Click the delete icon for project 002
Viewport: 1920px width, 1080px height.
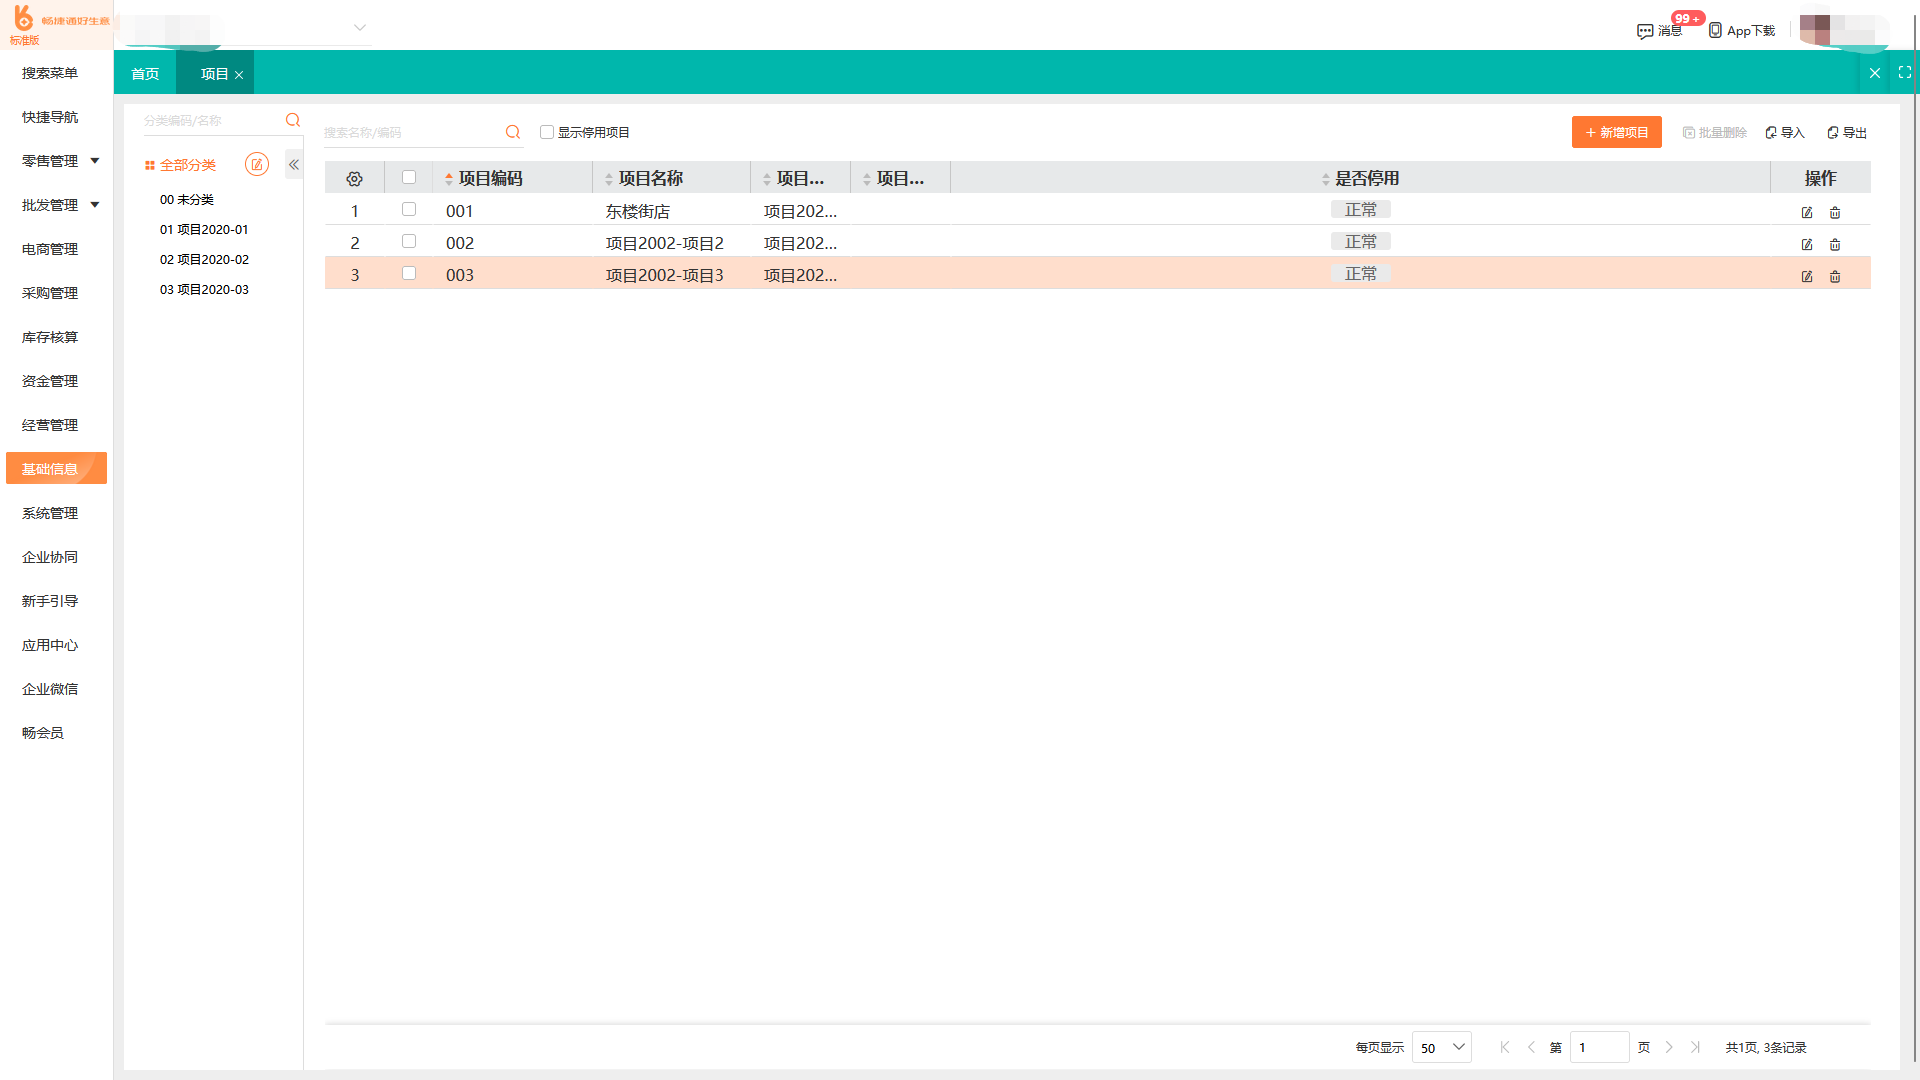1836,243
